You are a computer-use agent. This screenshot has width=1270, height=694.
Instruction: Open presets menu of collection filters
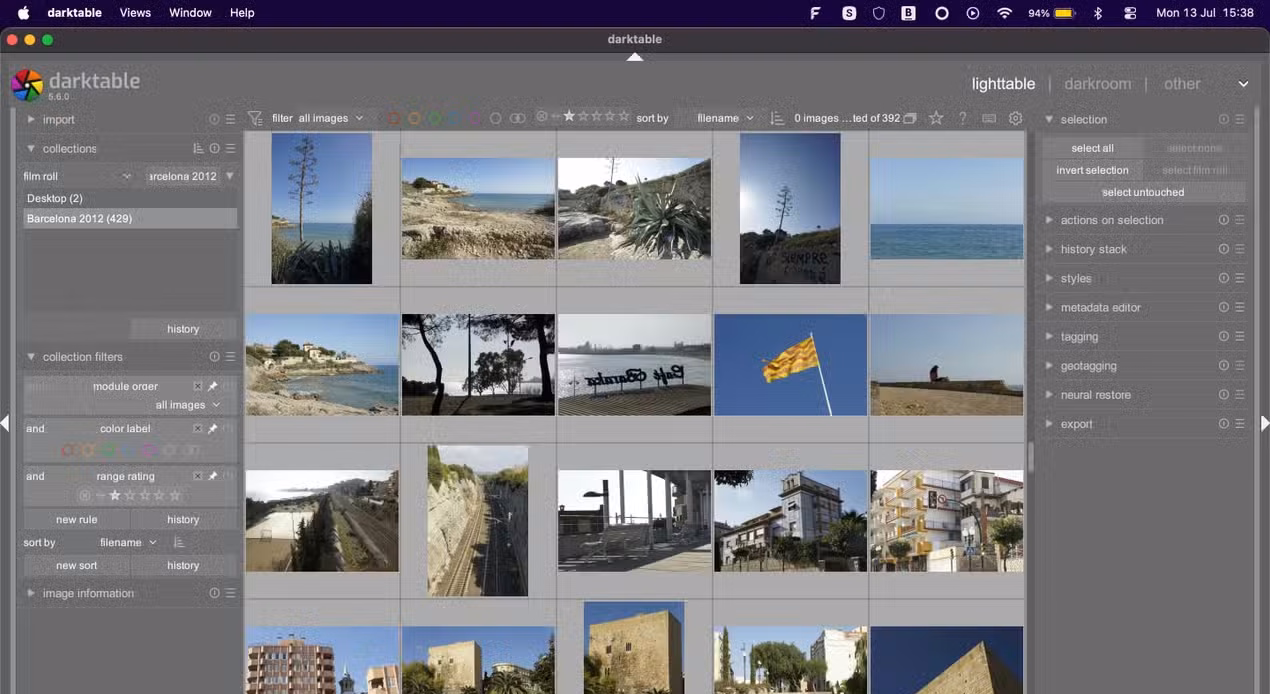coord(230,357)
